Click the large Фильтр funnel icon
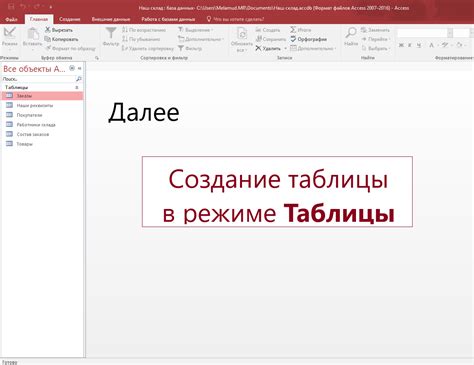 pos(111,33)
